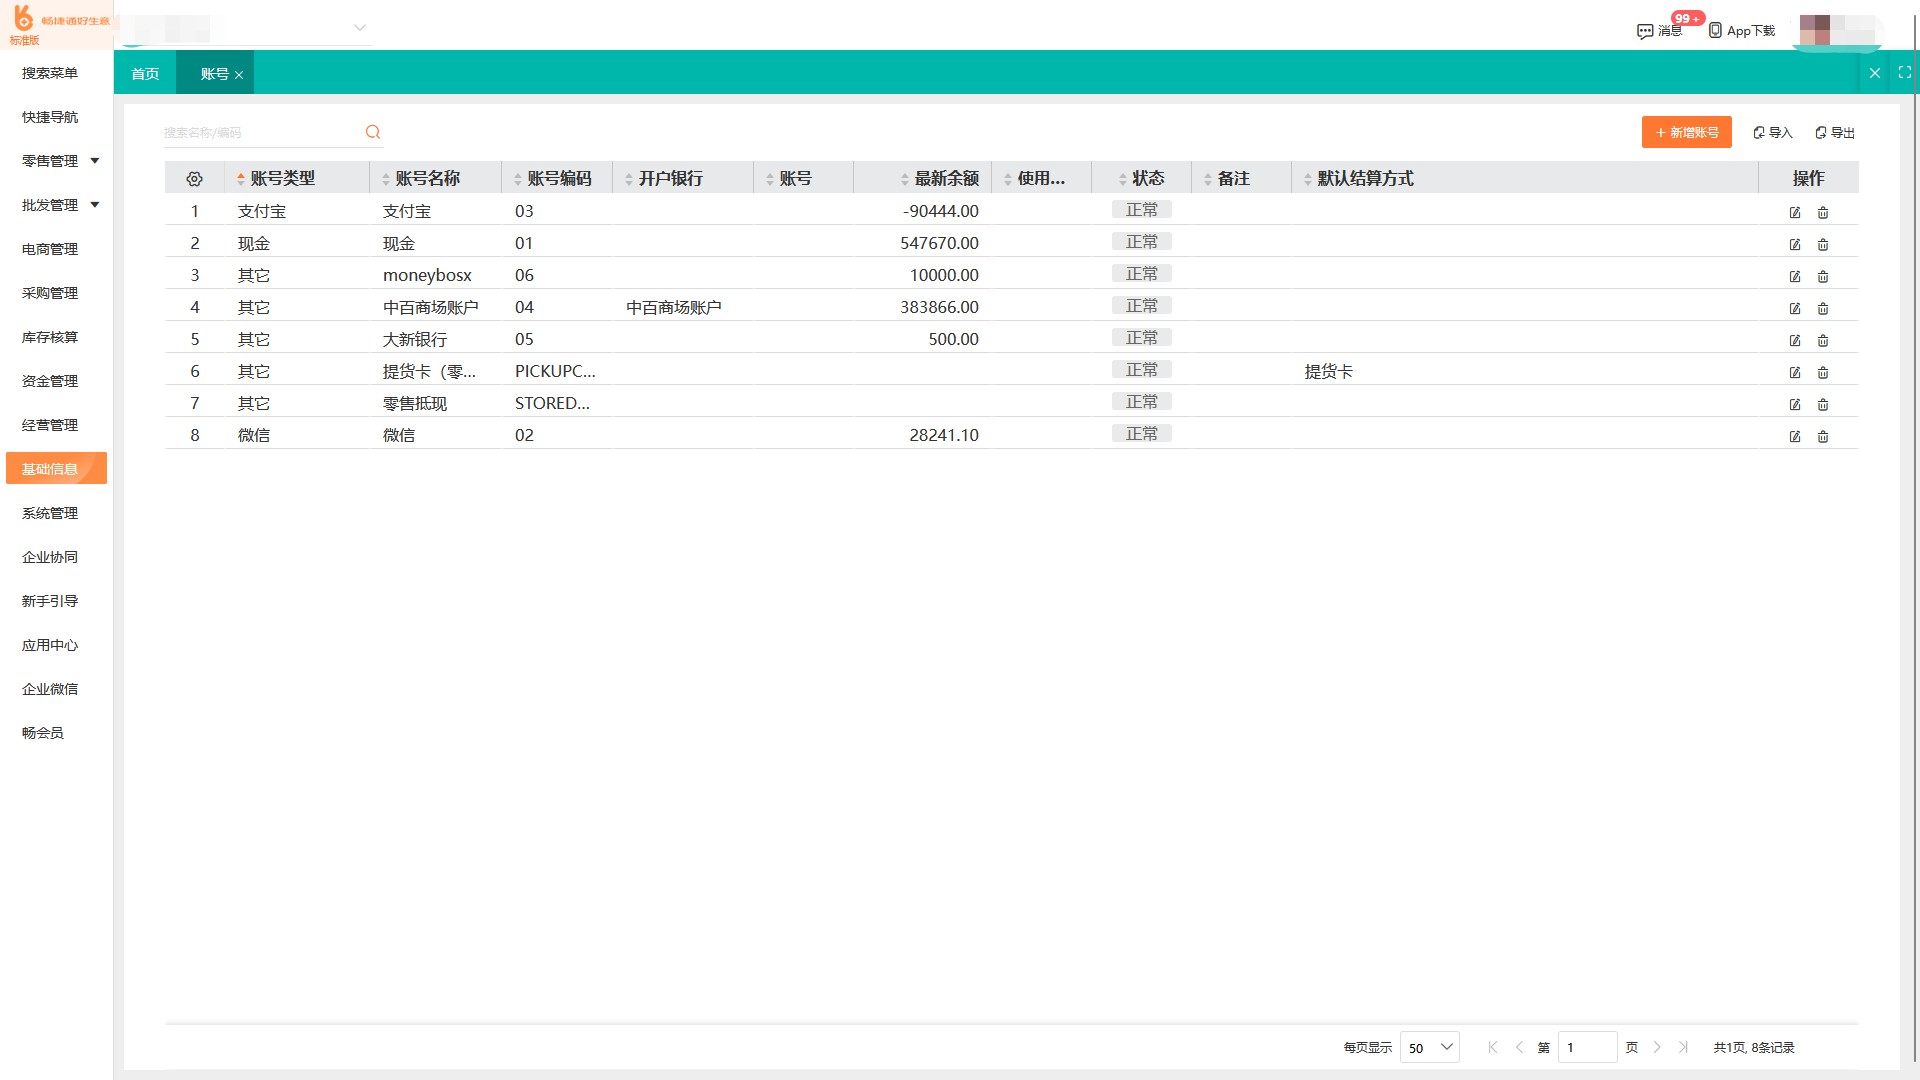Click the edit icon for 微信 account
Image resolution: width=1920 pixels, height=1080 pixels.
click(1795, 433)
